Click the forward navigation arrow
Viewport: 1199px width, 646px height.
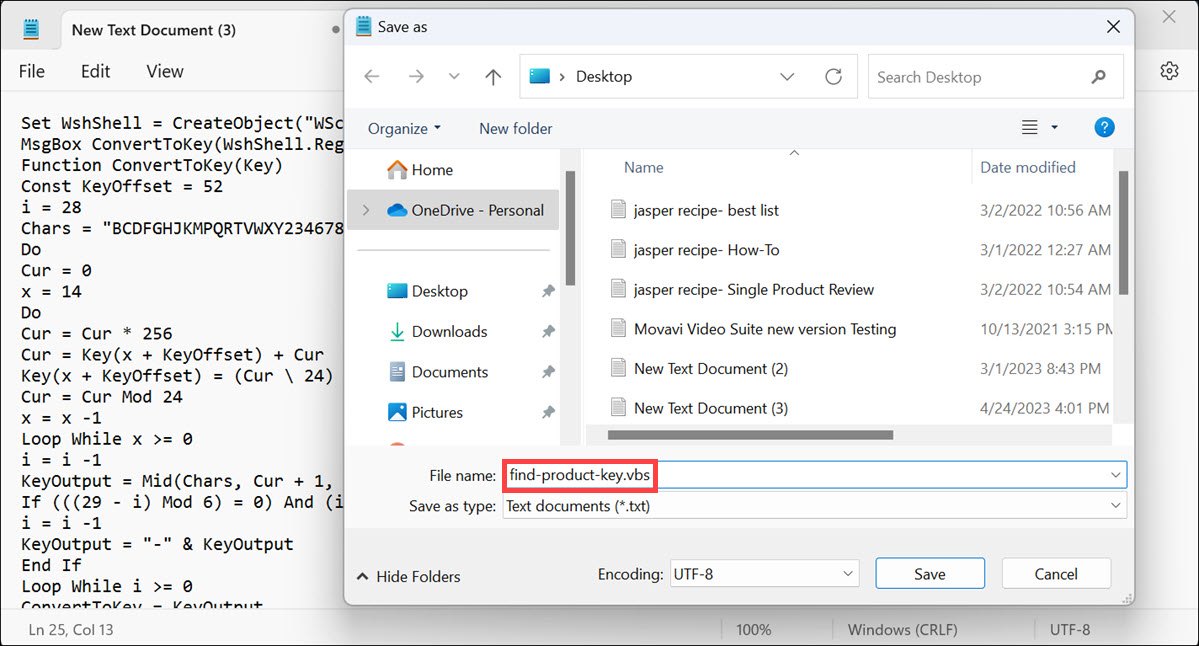point(417,76)
